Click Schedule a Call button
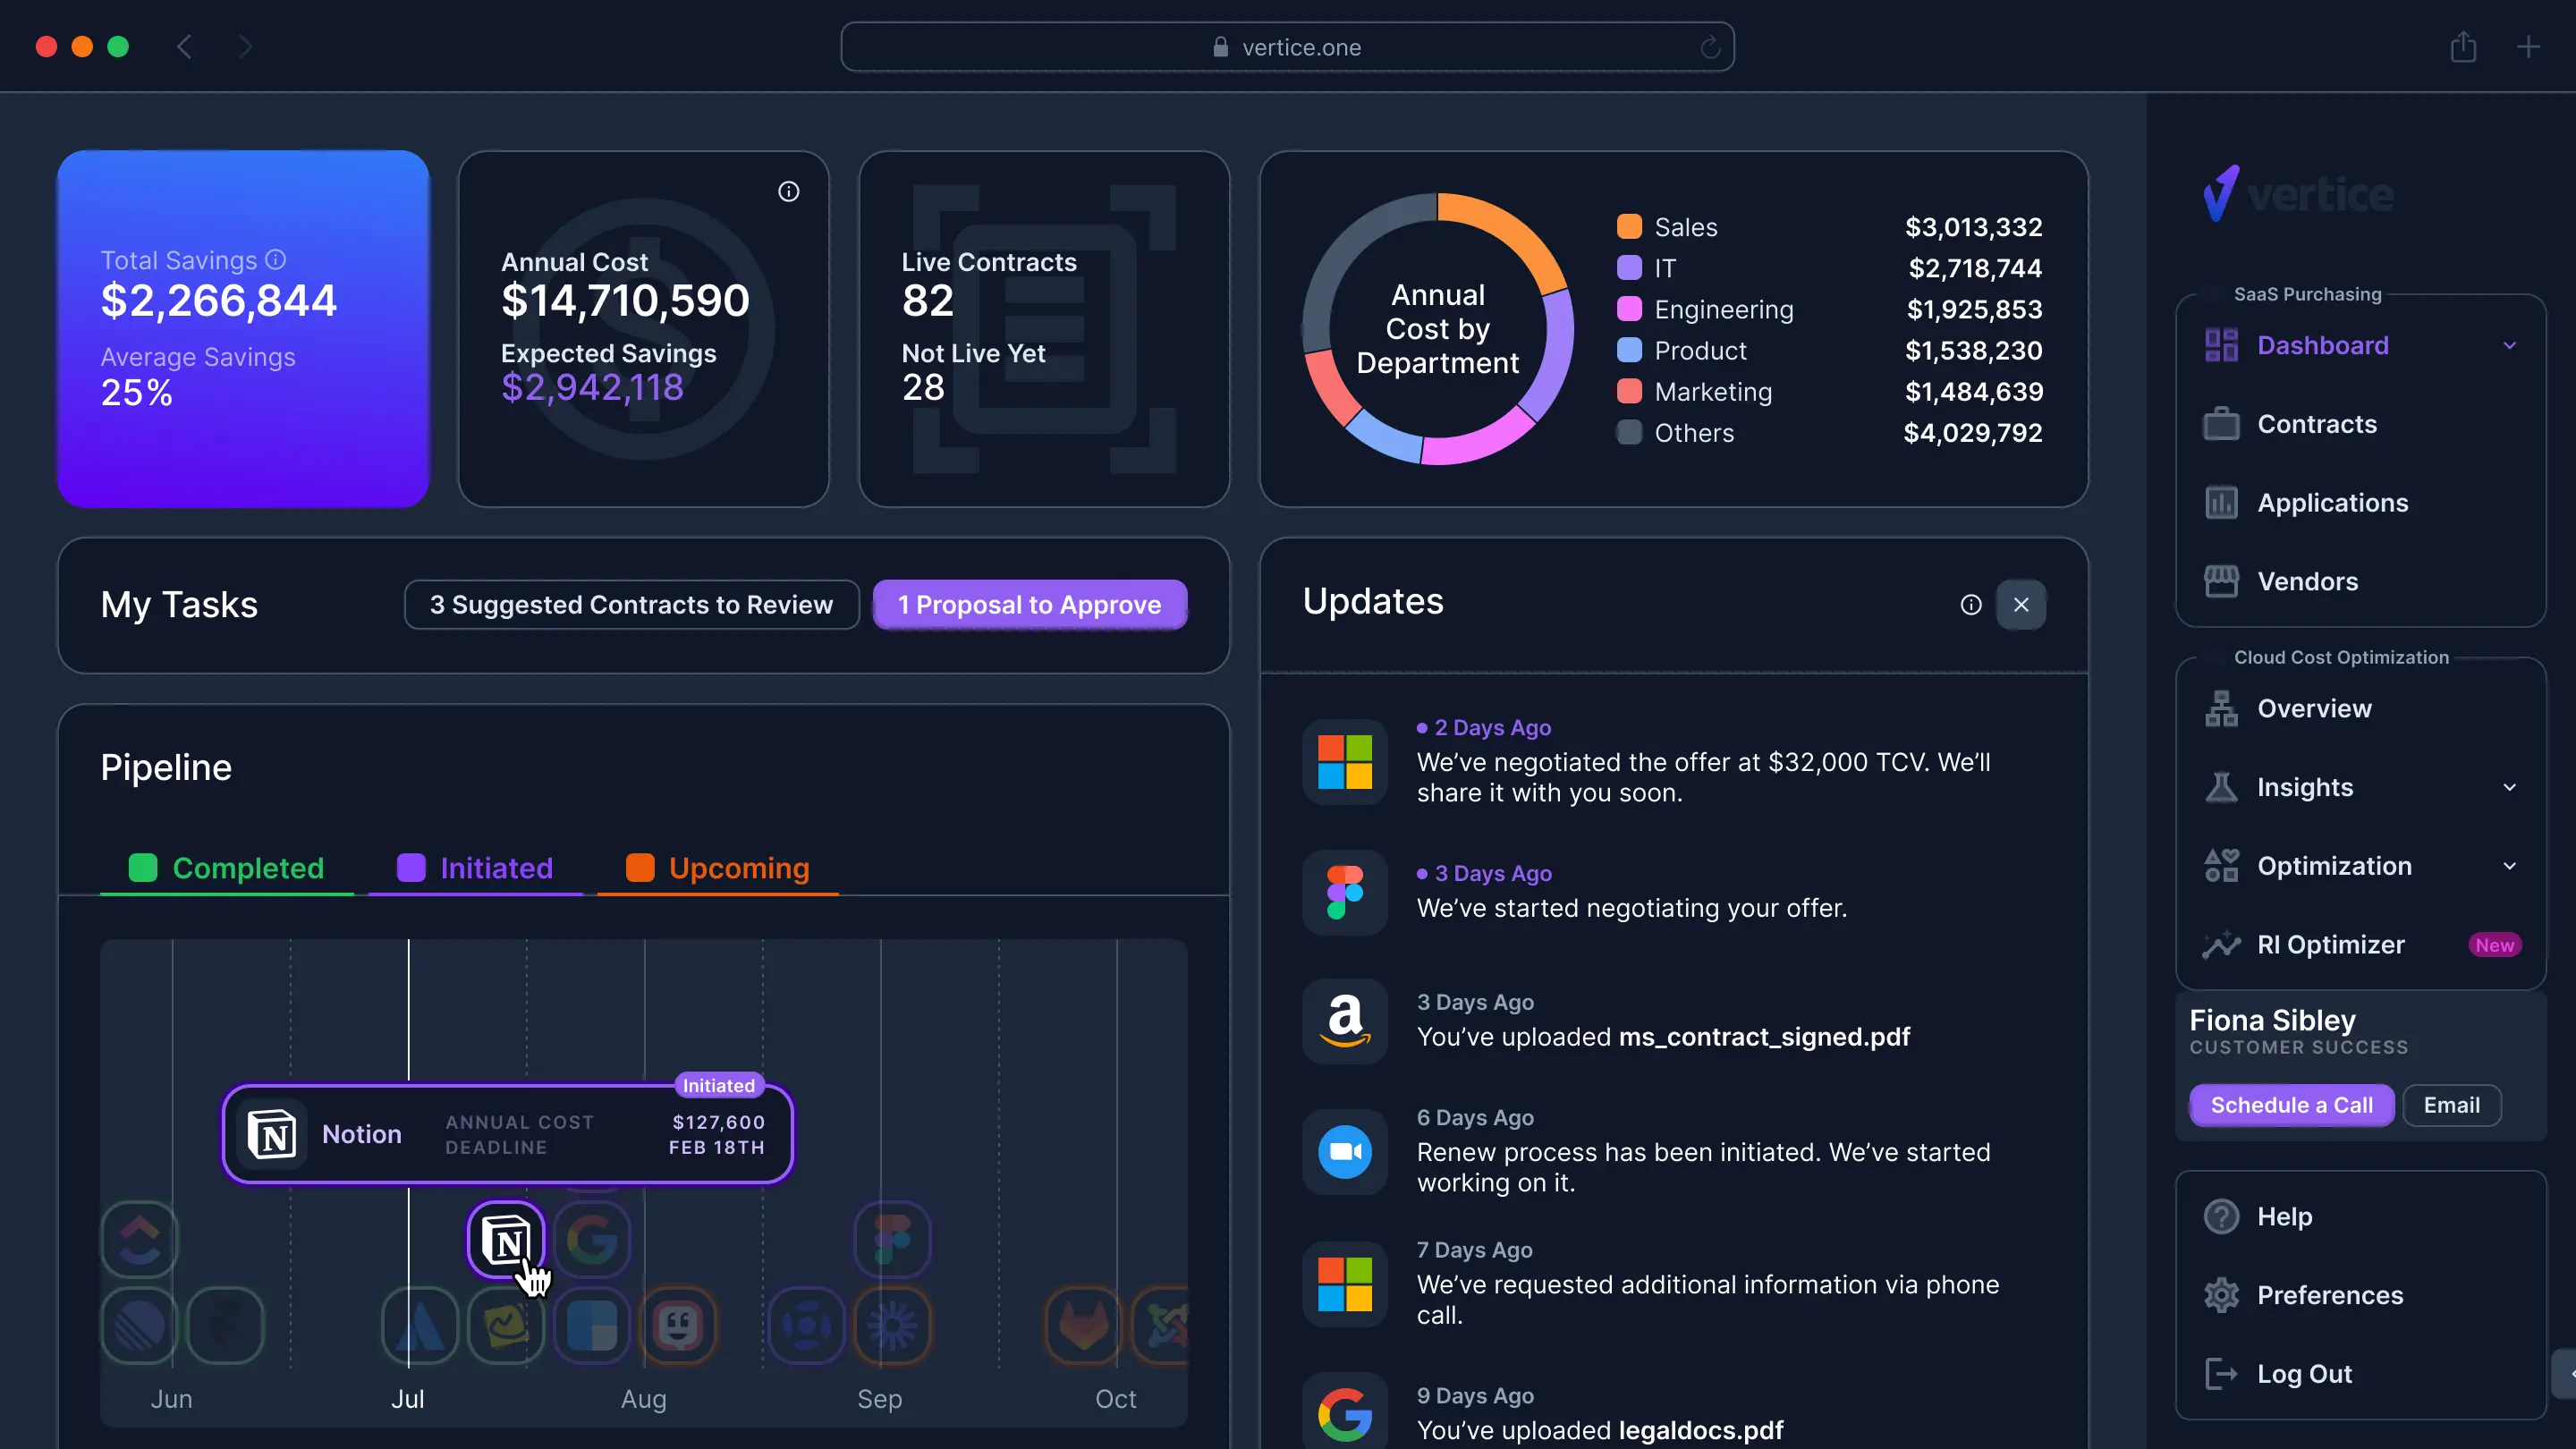The height and width of the screenshot is (1449, 2576). pyautogui.click(x=2292, y=1104)
